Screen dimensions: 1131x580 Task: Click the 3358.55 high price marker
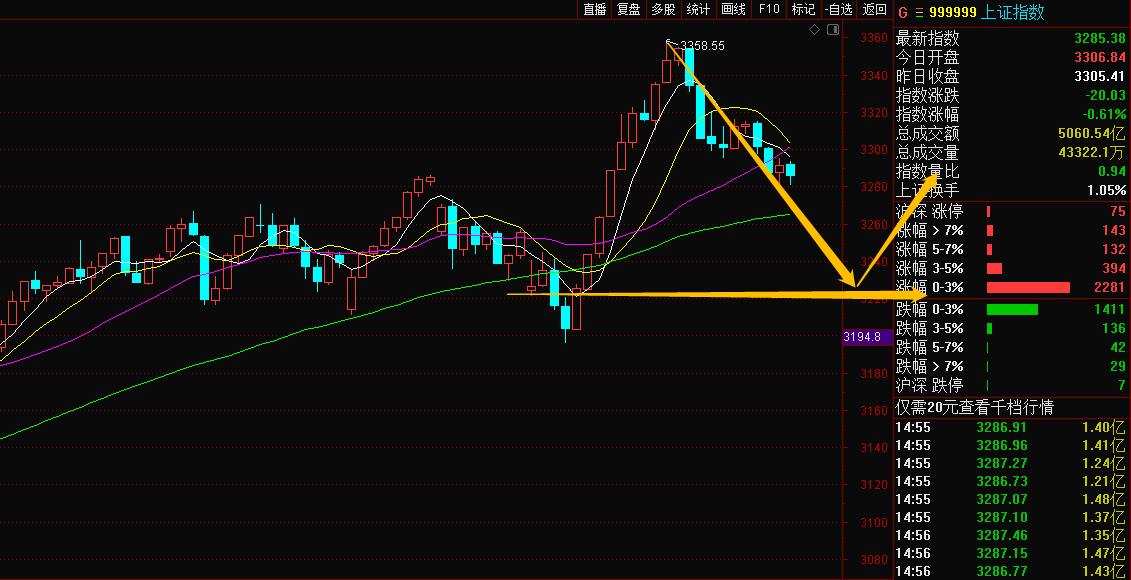(x=702, y=46)
